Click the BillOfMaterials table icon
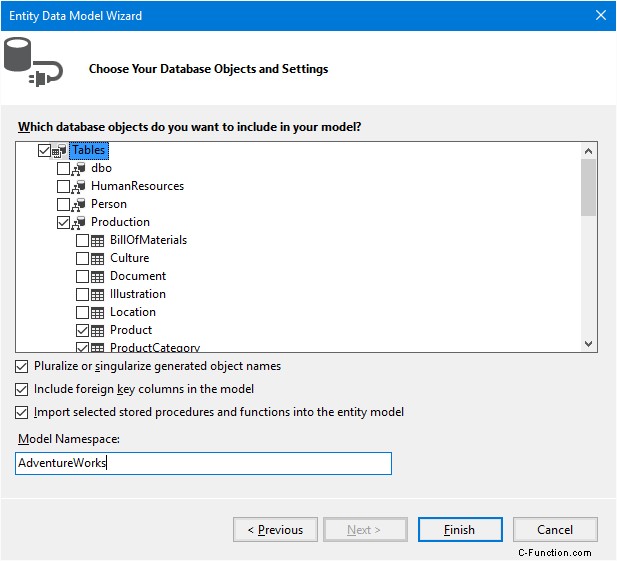617x561 pixels. [97, 240]
